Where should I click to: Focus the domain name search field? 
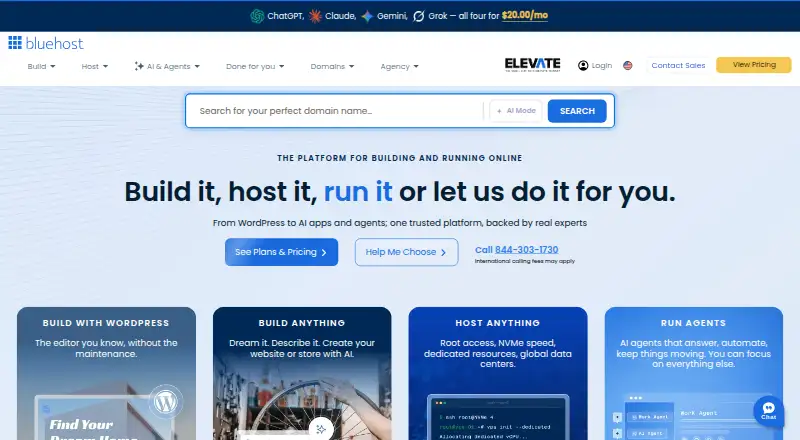pyautogui.click(x=335, y=111)
